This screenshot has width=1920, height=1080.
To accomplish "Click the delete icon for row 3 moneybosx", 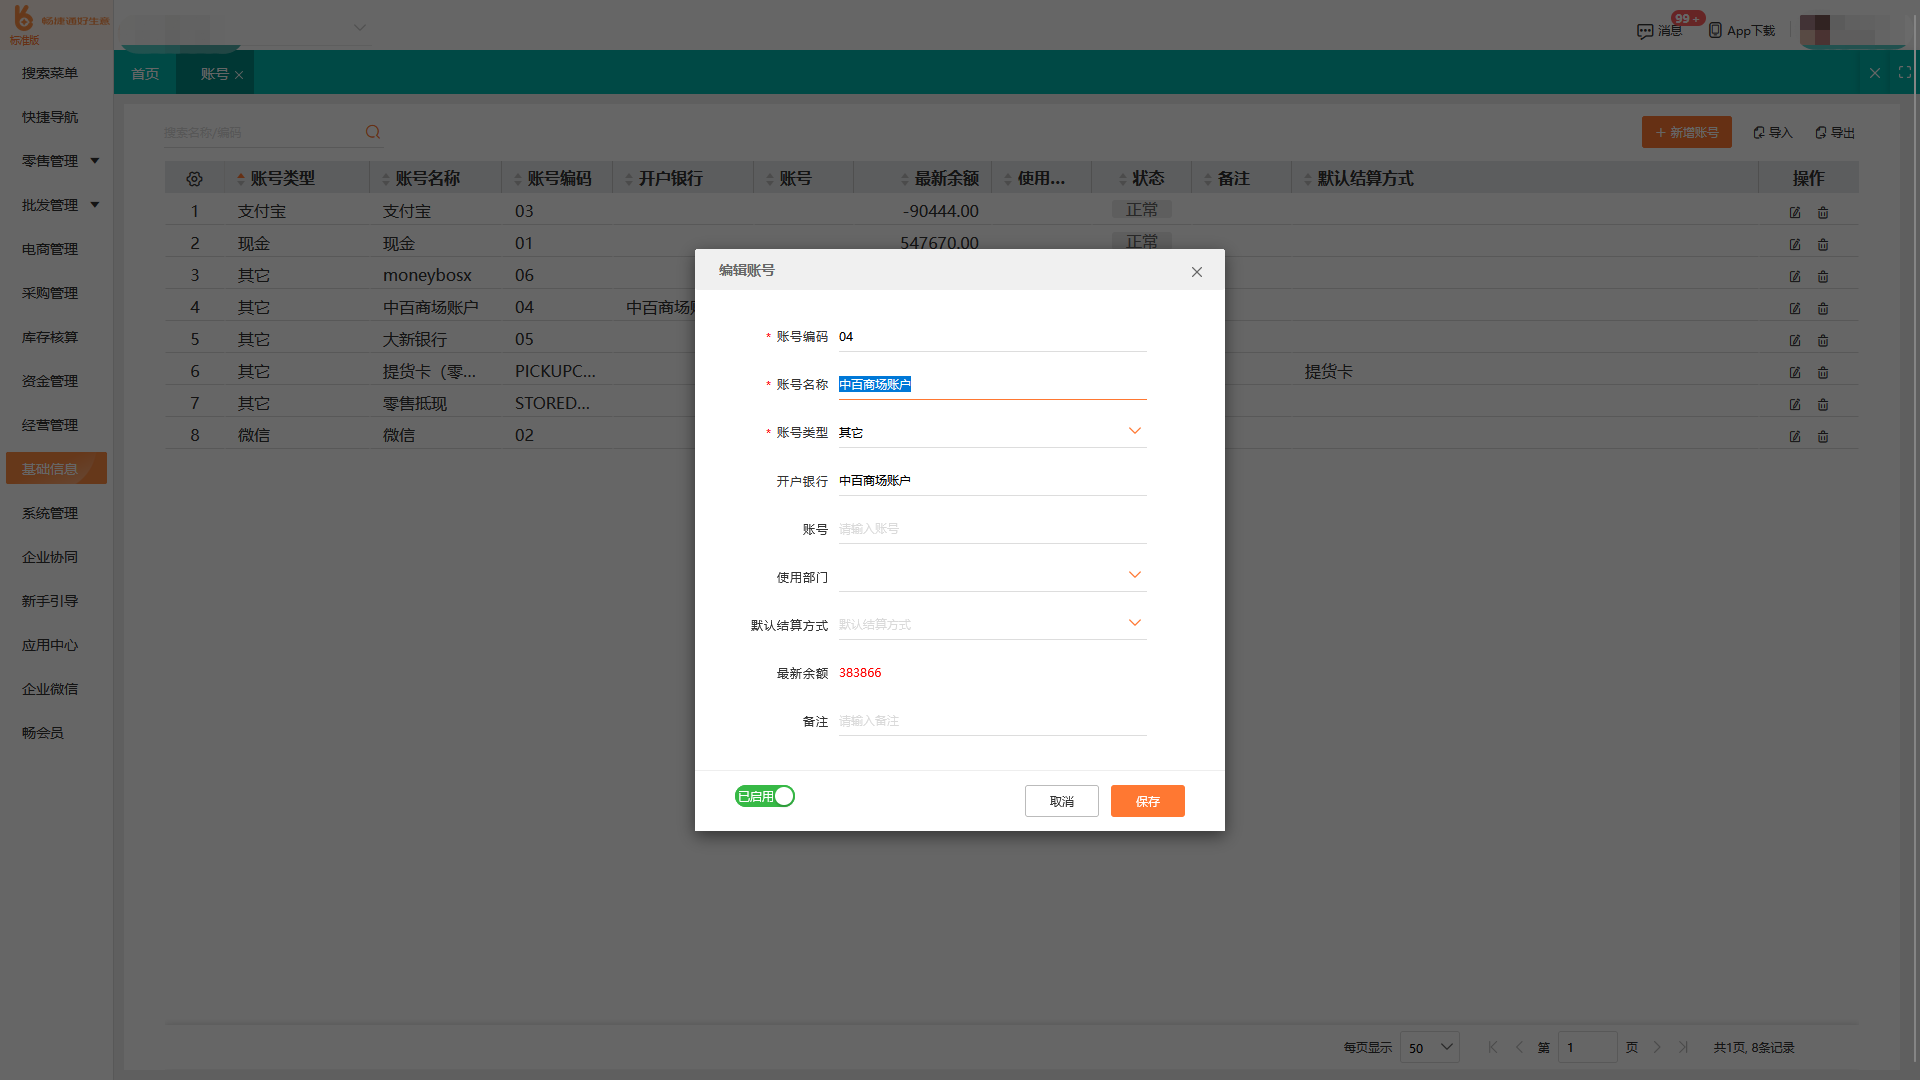I will click(1824, 276).
